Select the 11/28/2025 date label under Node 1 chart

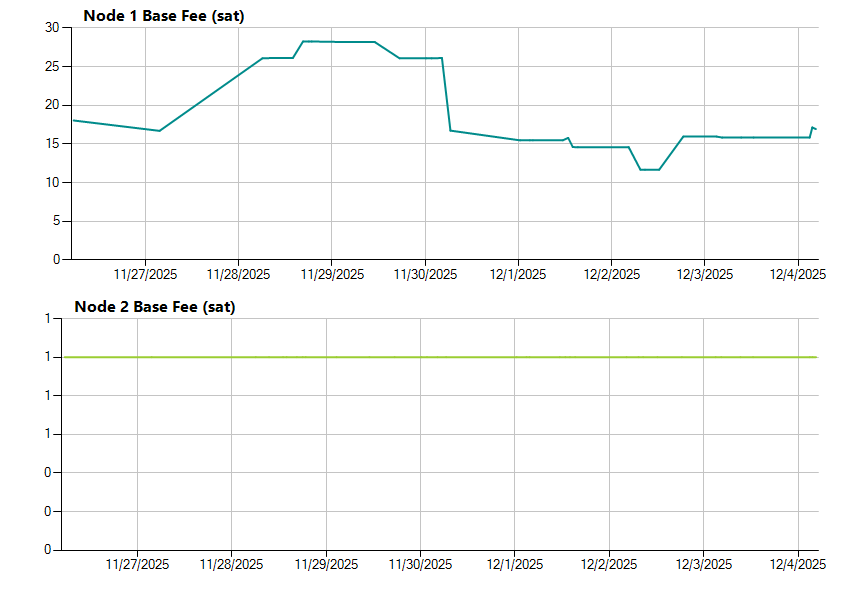point(239,274)
